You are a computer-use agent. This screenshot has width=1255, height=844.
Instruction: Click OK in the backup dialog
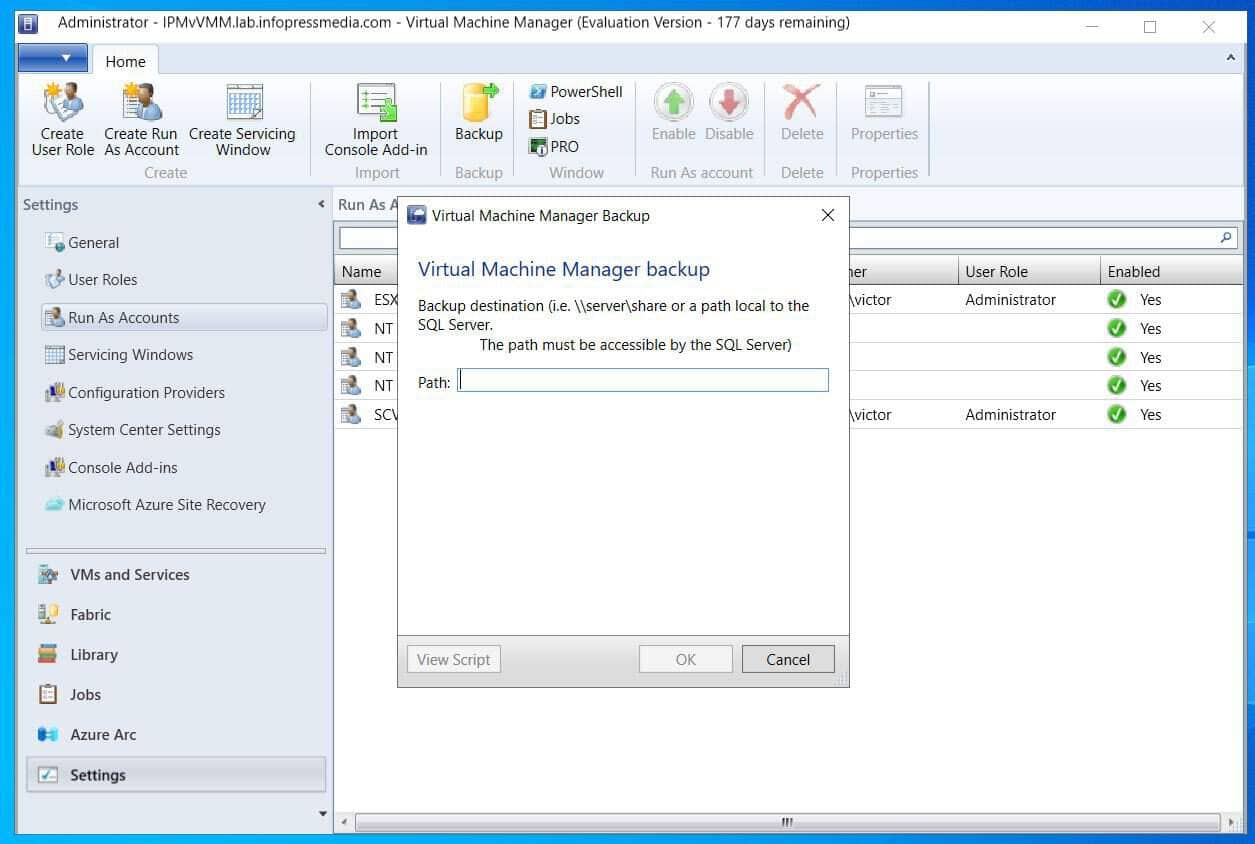coord(686,660)
